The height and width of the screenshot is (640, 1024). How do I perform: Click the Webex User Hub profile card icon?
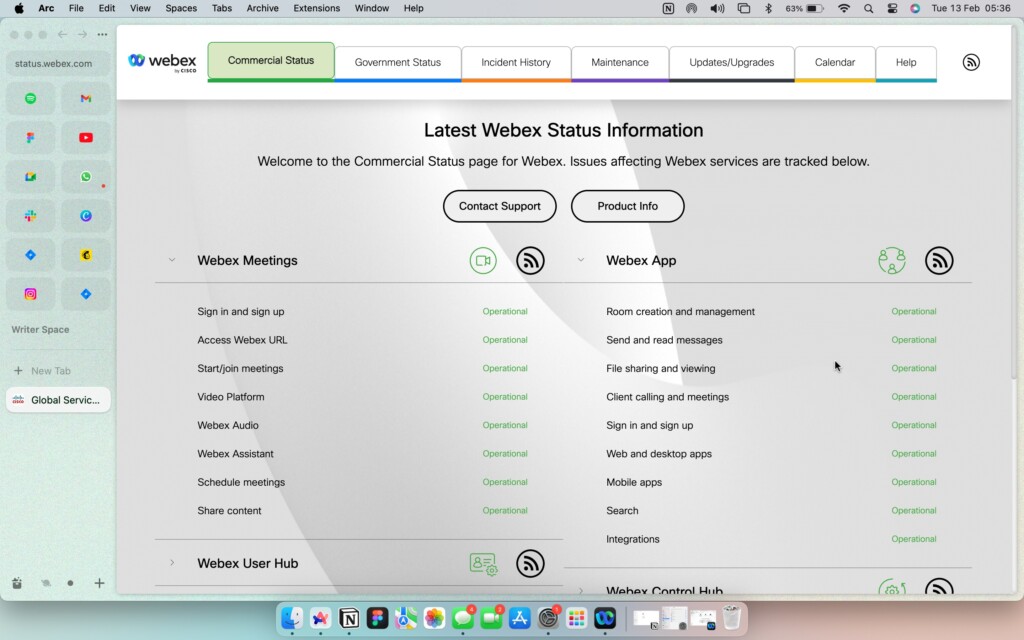483,563
